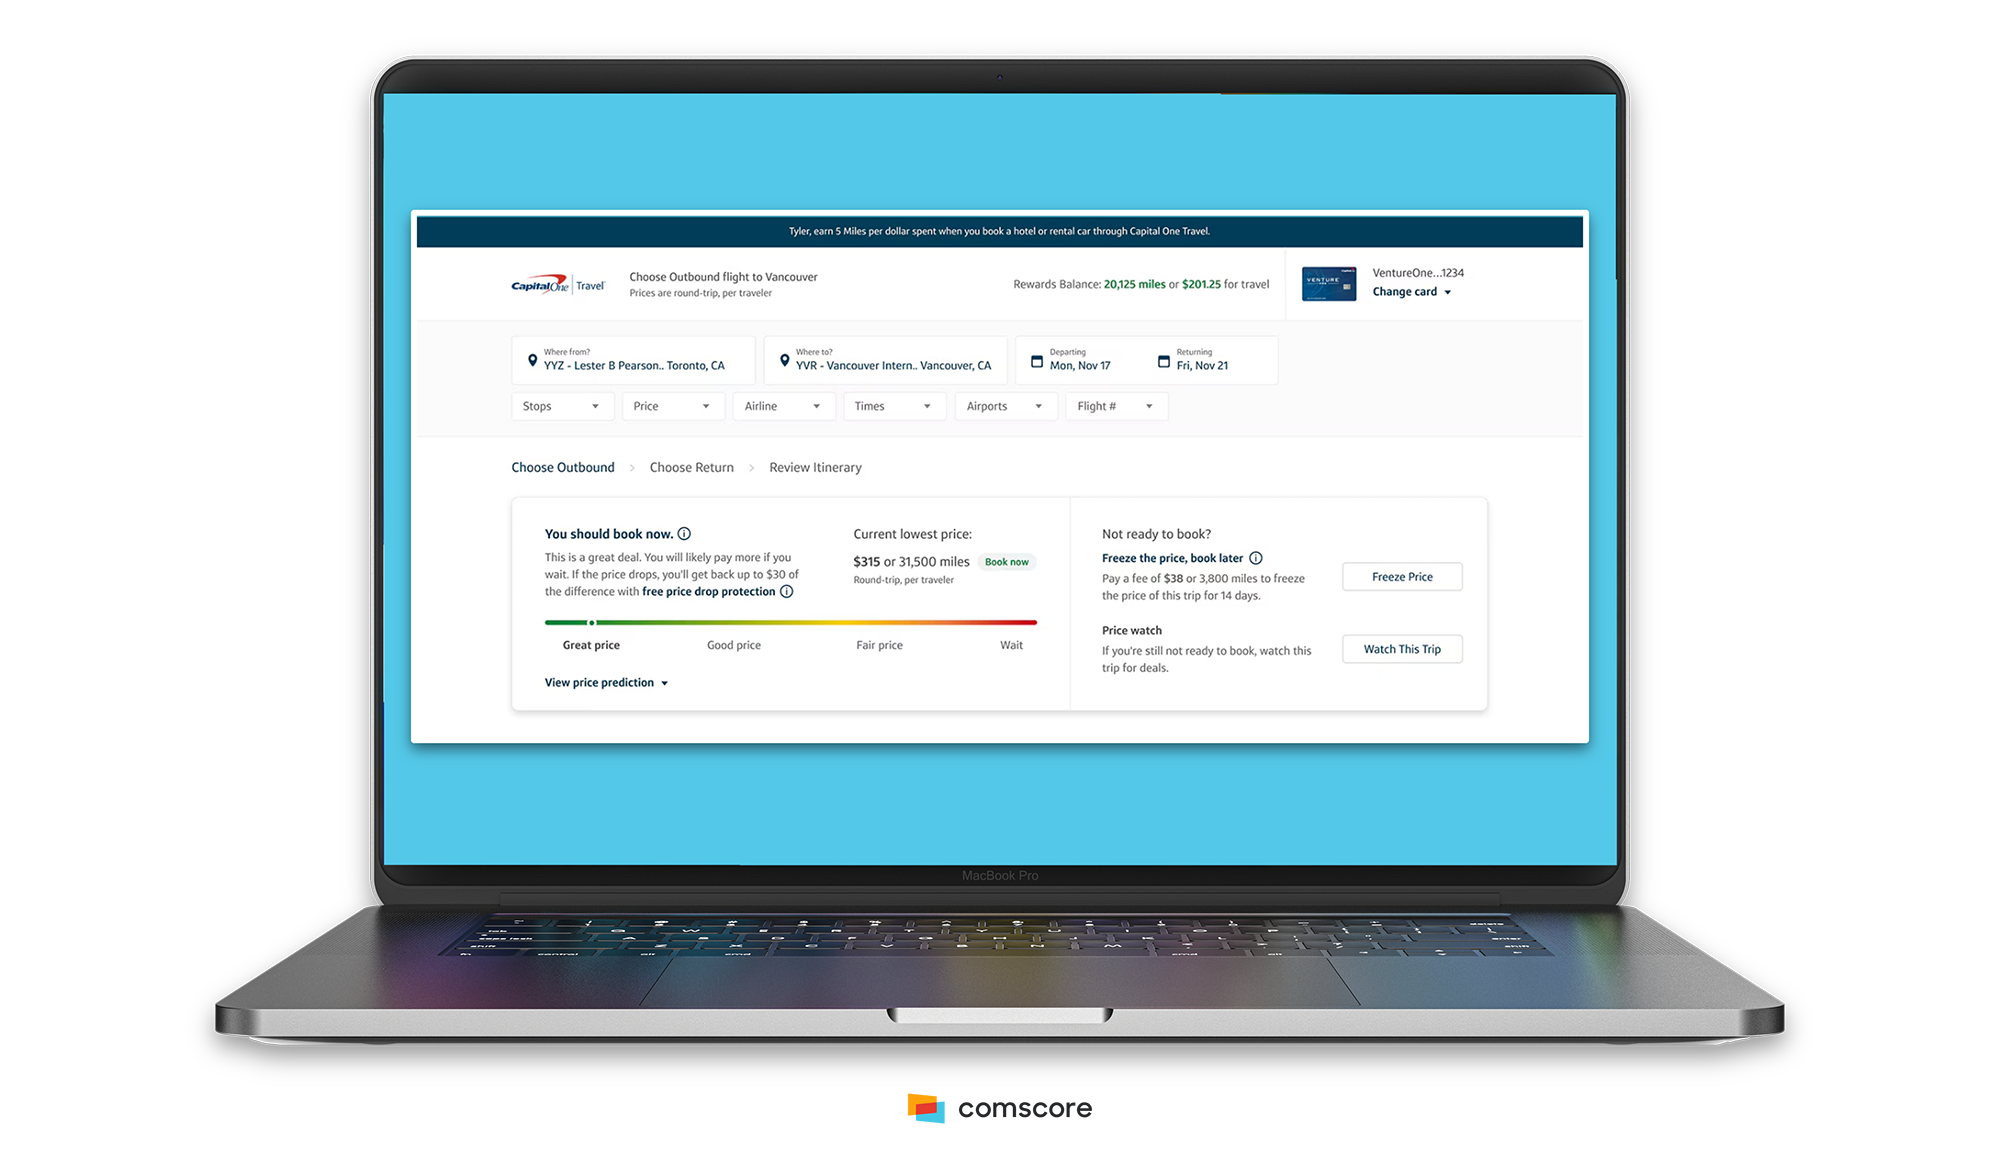
Task: Expand View price prediction section
Action: [x=603, y=682]
